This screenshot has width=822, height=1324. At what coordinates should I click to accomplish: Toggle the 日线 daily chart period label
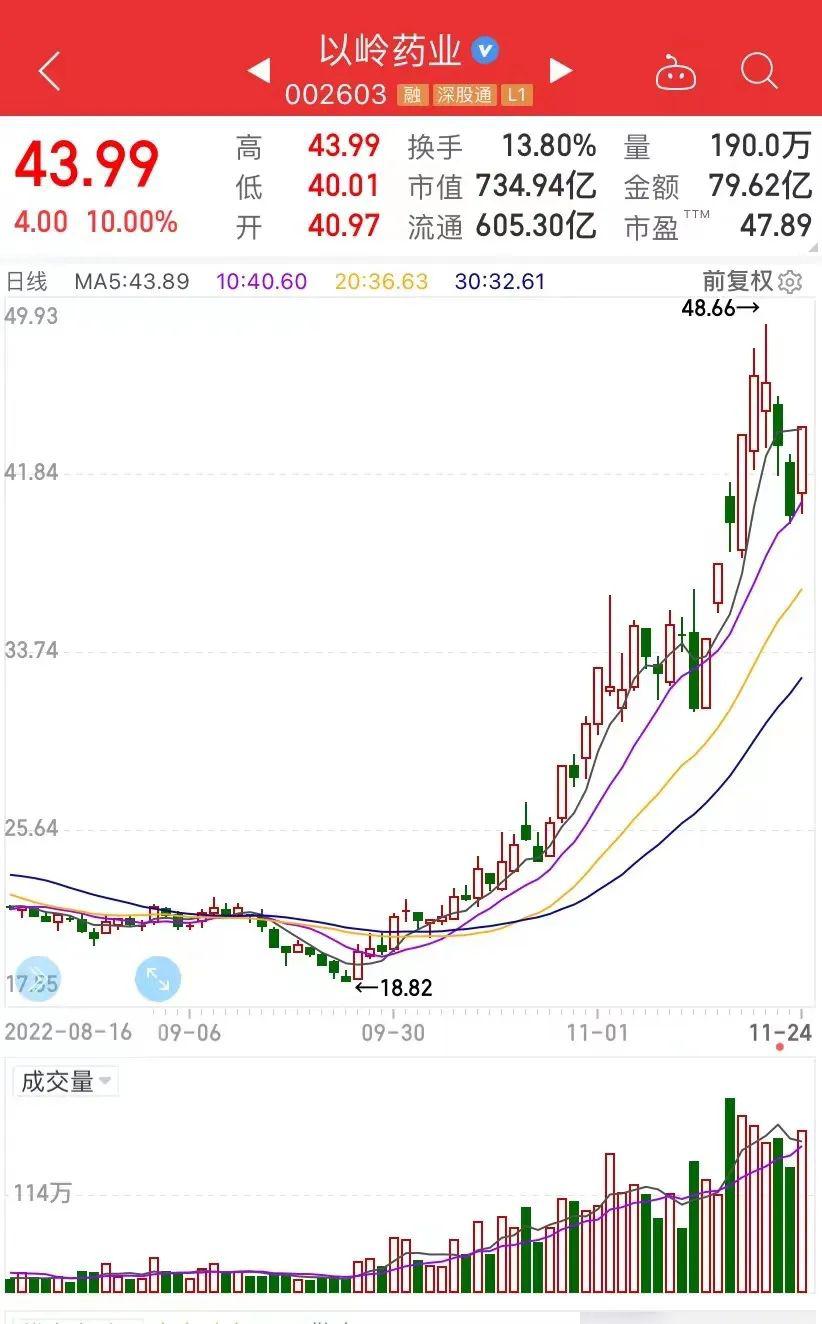click(x=27, y=282)
